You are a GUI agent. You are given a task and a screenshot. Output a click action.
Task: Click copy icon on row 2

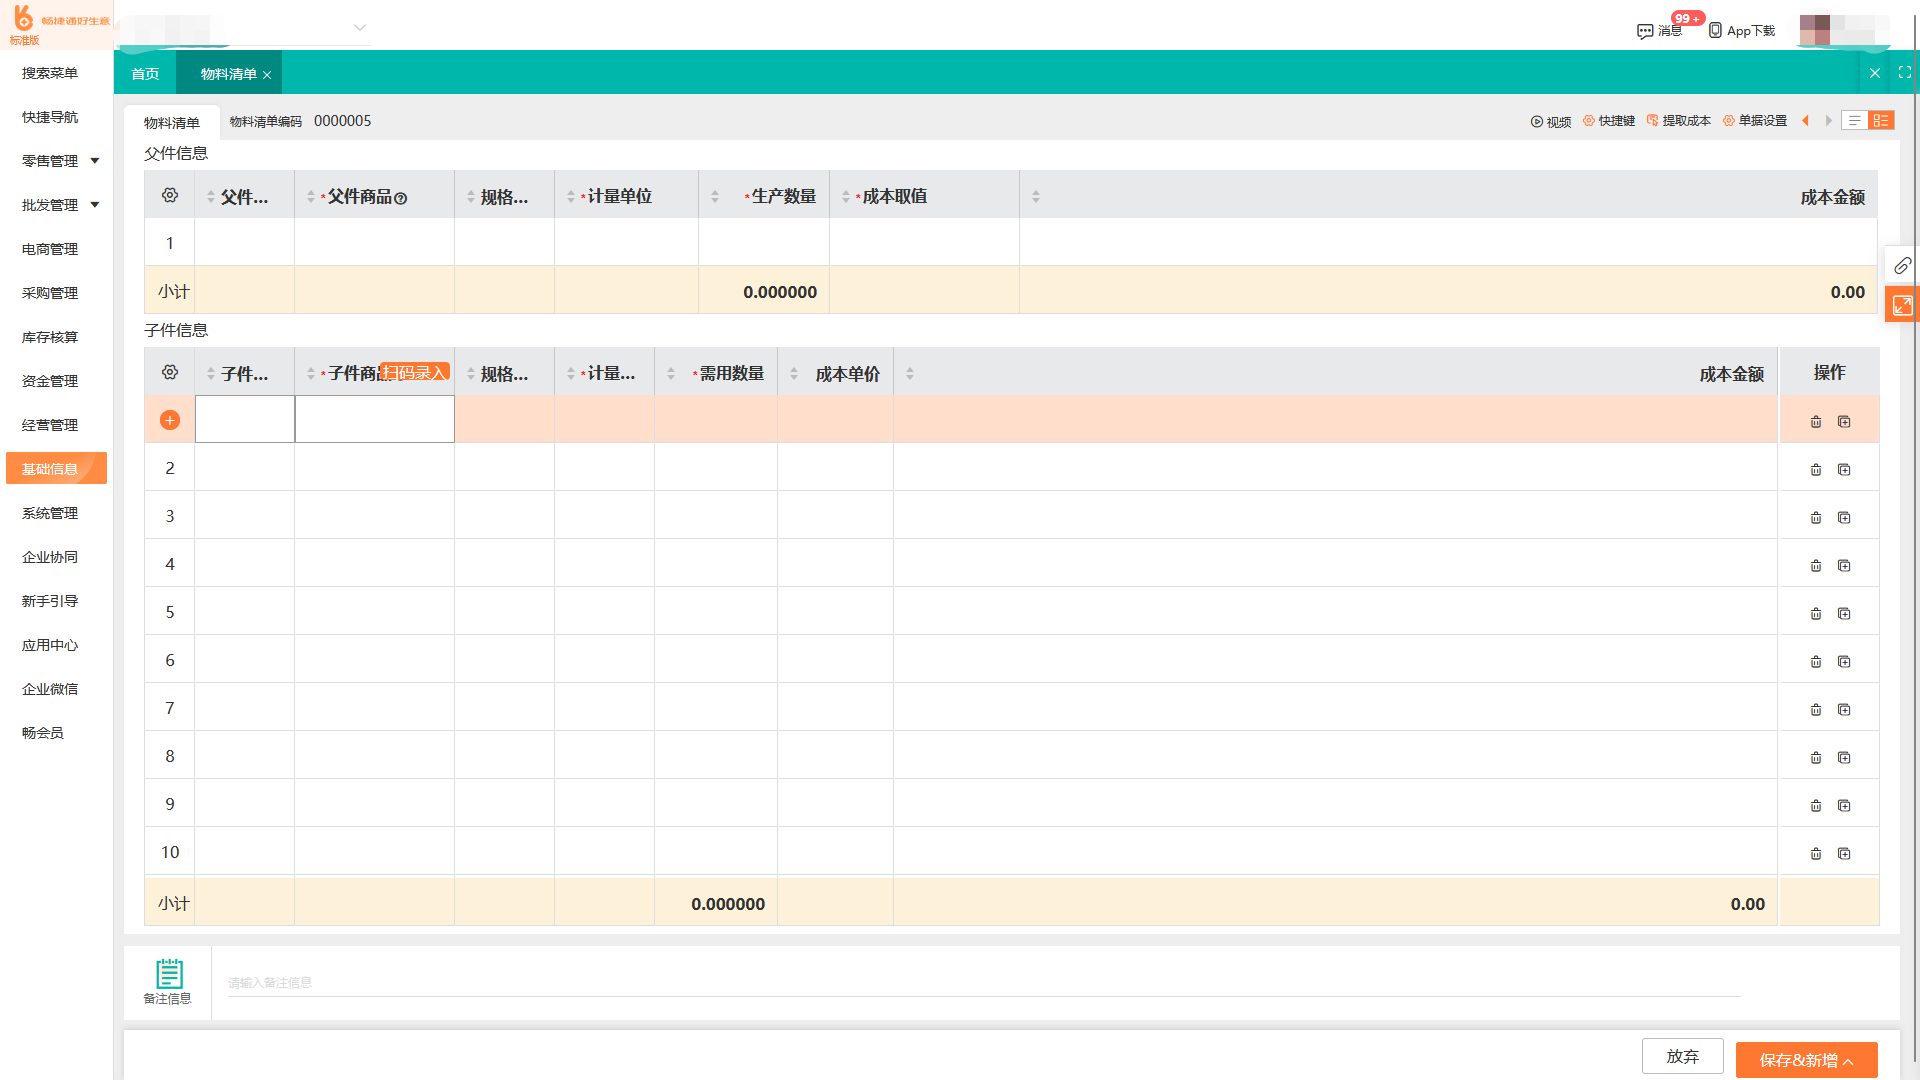pyautogui.click(x=1844, y=469)
